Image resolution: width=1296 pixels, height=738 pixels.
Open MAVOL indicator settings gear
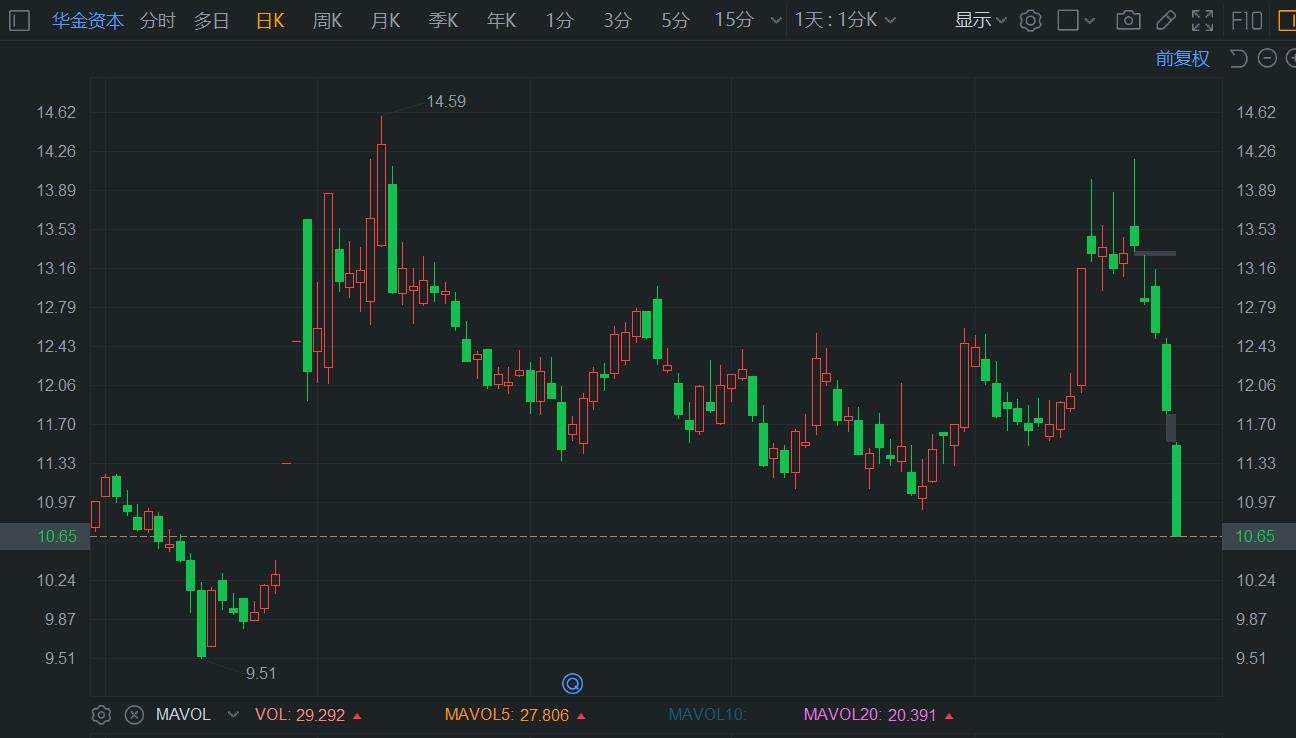[x=101, y=714]
